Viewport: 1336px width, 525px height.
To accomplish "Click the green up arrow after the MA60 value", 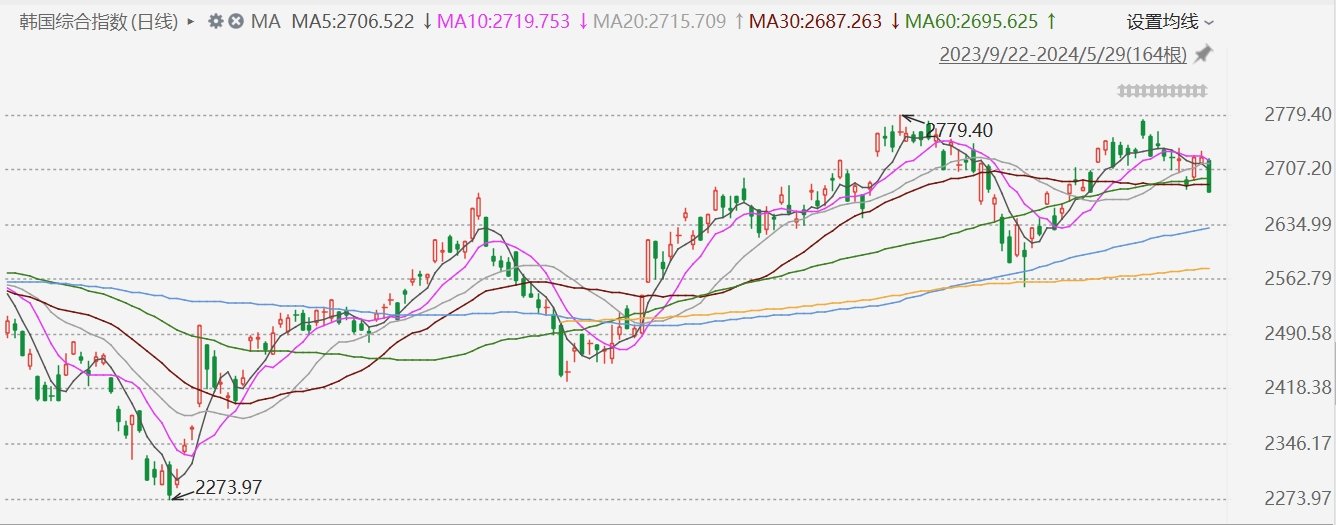I will tap(1052, 21).
